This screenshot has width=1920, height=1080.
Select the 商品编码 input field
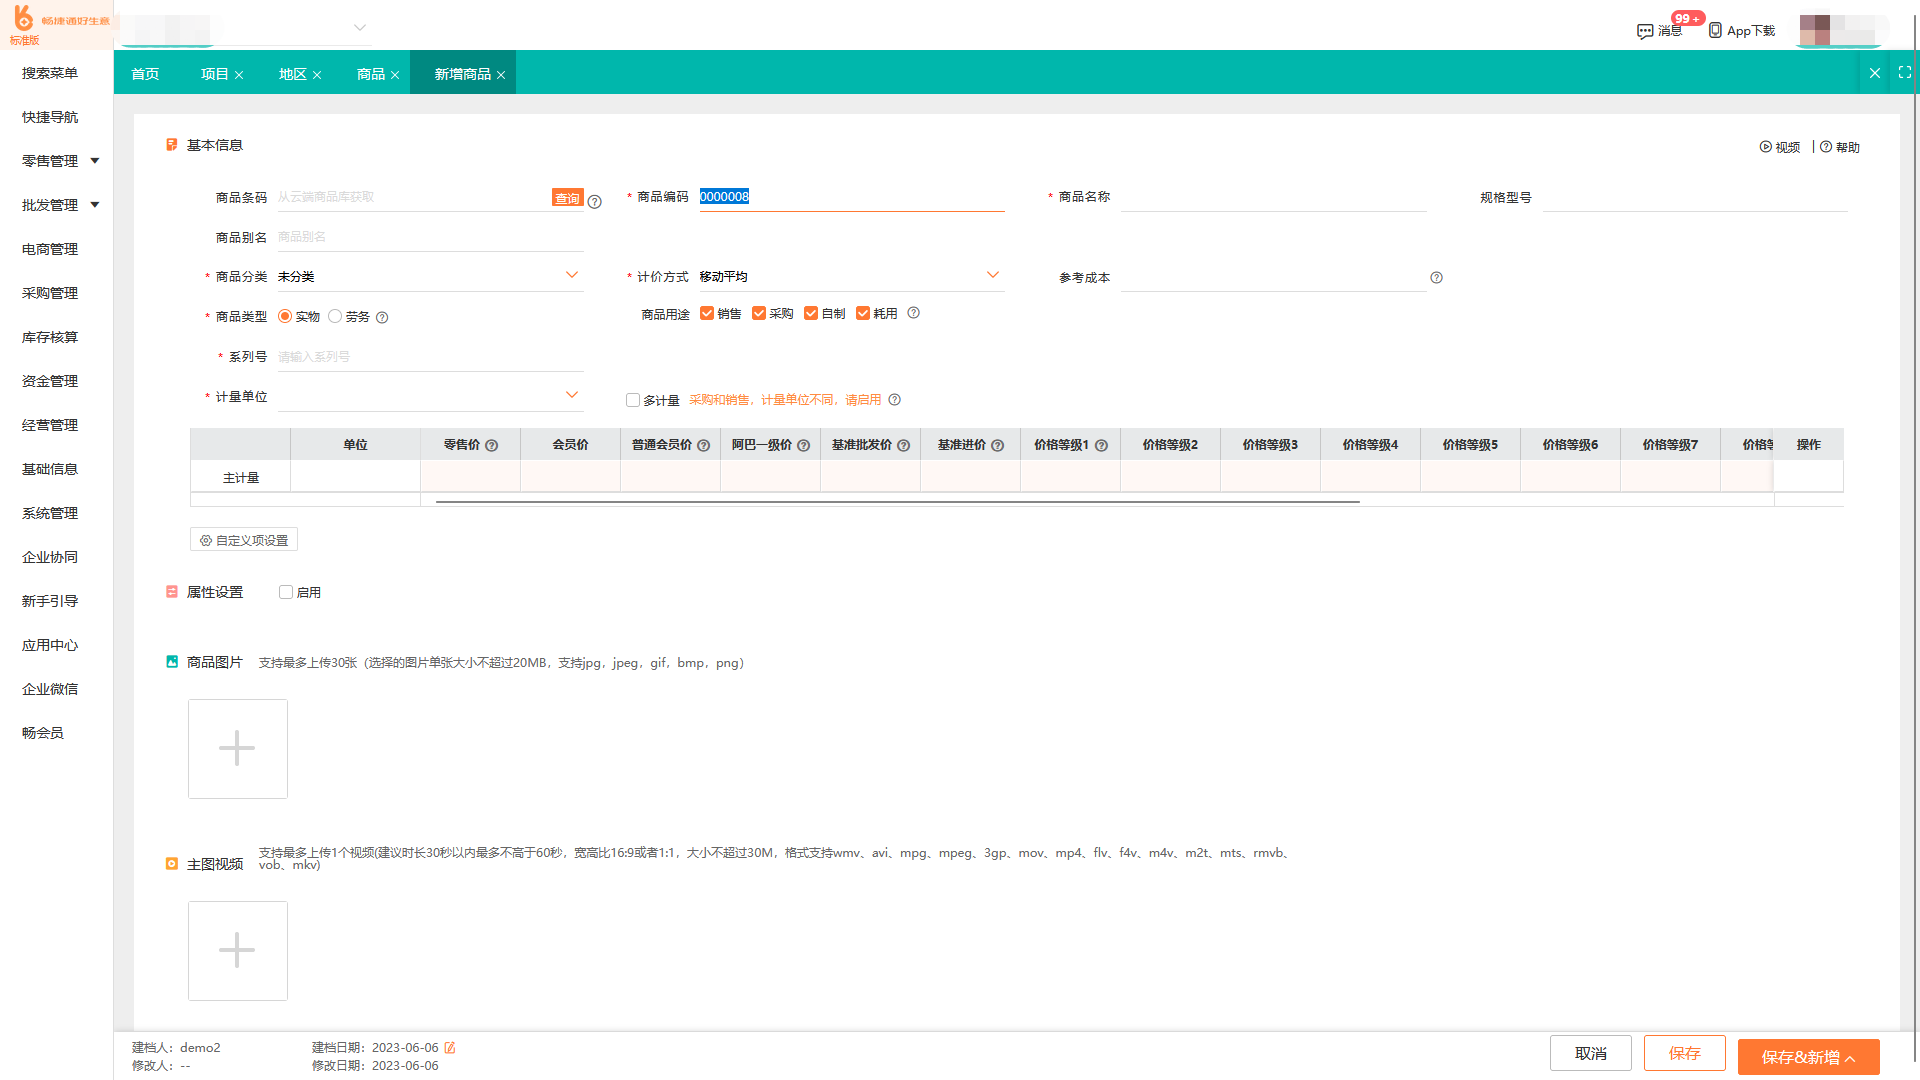[x=851, y=196]
